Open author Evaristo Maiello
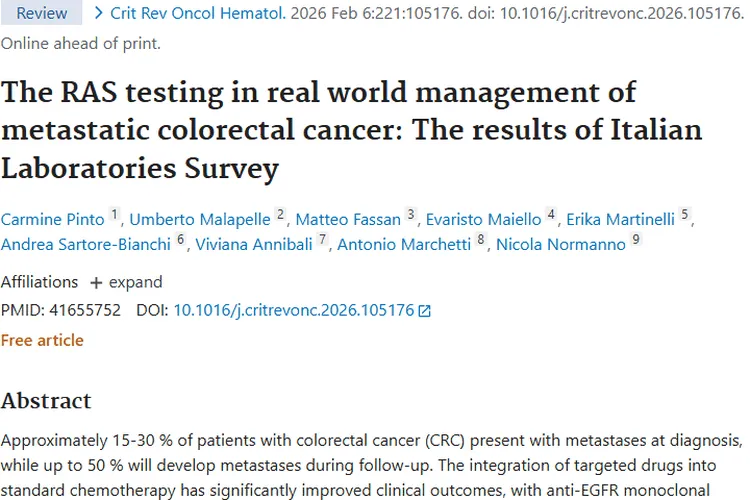 (x=483, y=219)
